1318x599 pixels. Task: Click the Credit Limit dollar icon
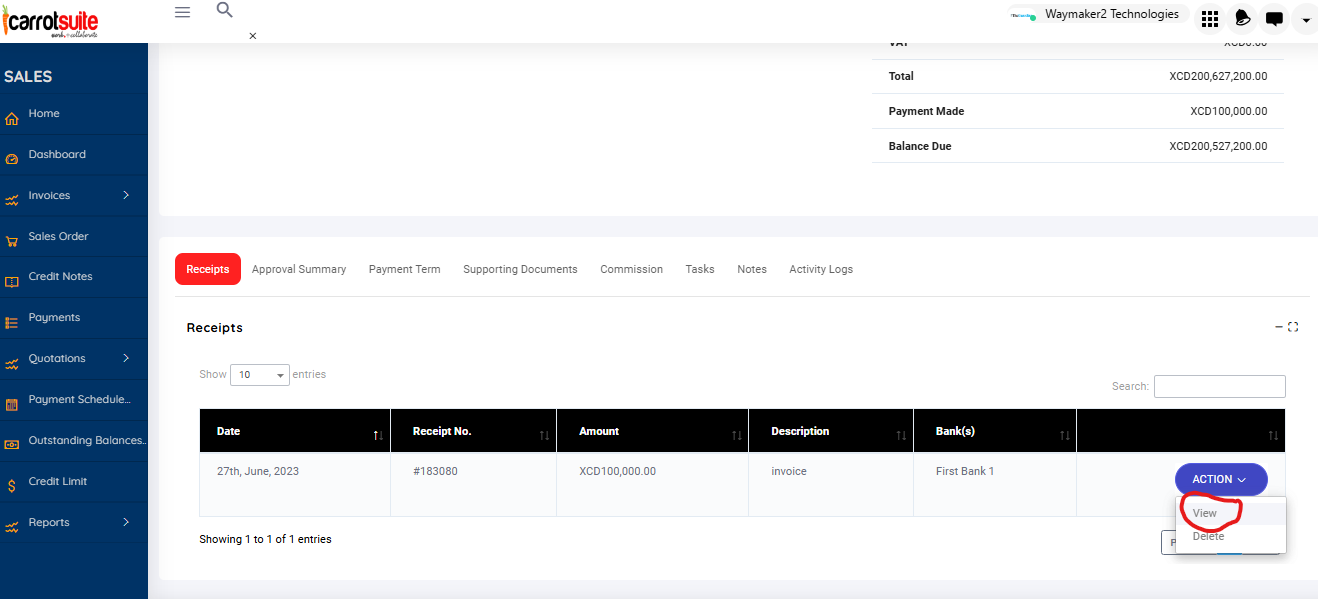pos(12,486)
